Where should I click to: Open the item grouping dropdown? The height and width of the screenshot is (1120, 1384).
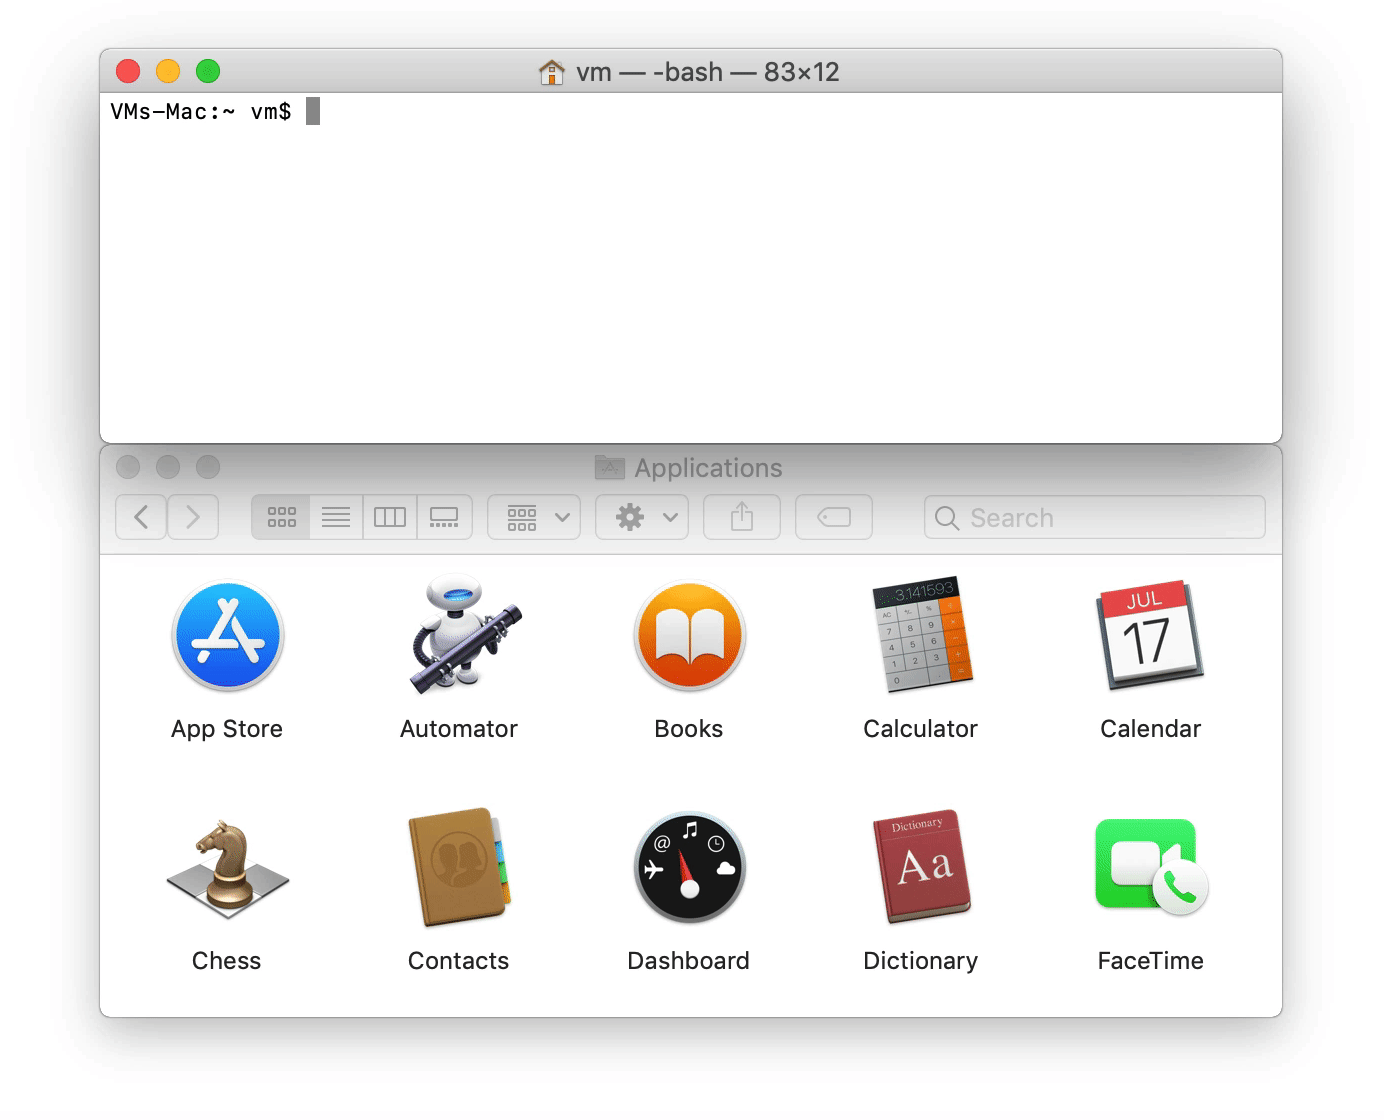pyautogui.click(x=533, y=517)
